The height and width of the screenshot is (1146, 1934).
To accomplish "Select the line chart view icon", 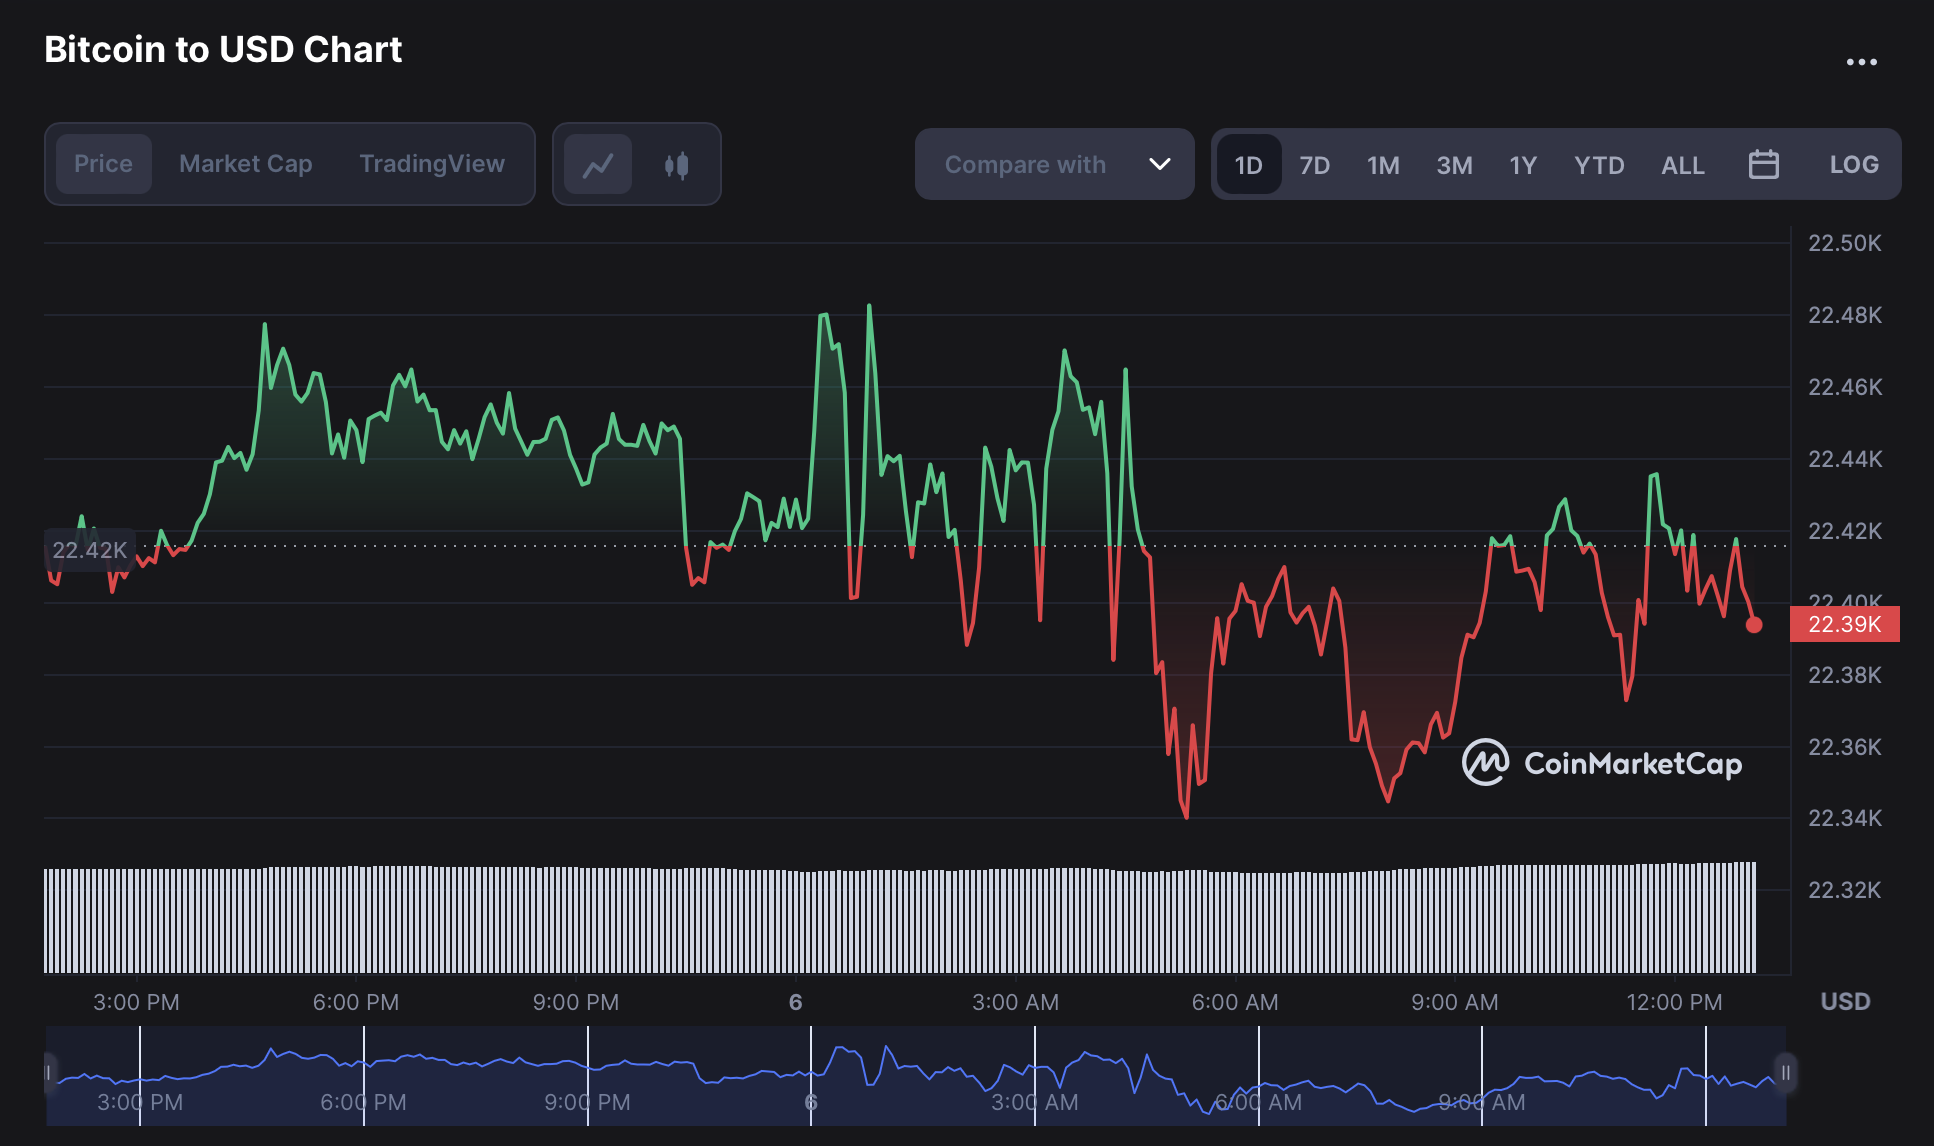I will tap(598, 164).
